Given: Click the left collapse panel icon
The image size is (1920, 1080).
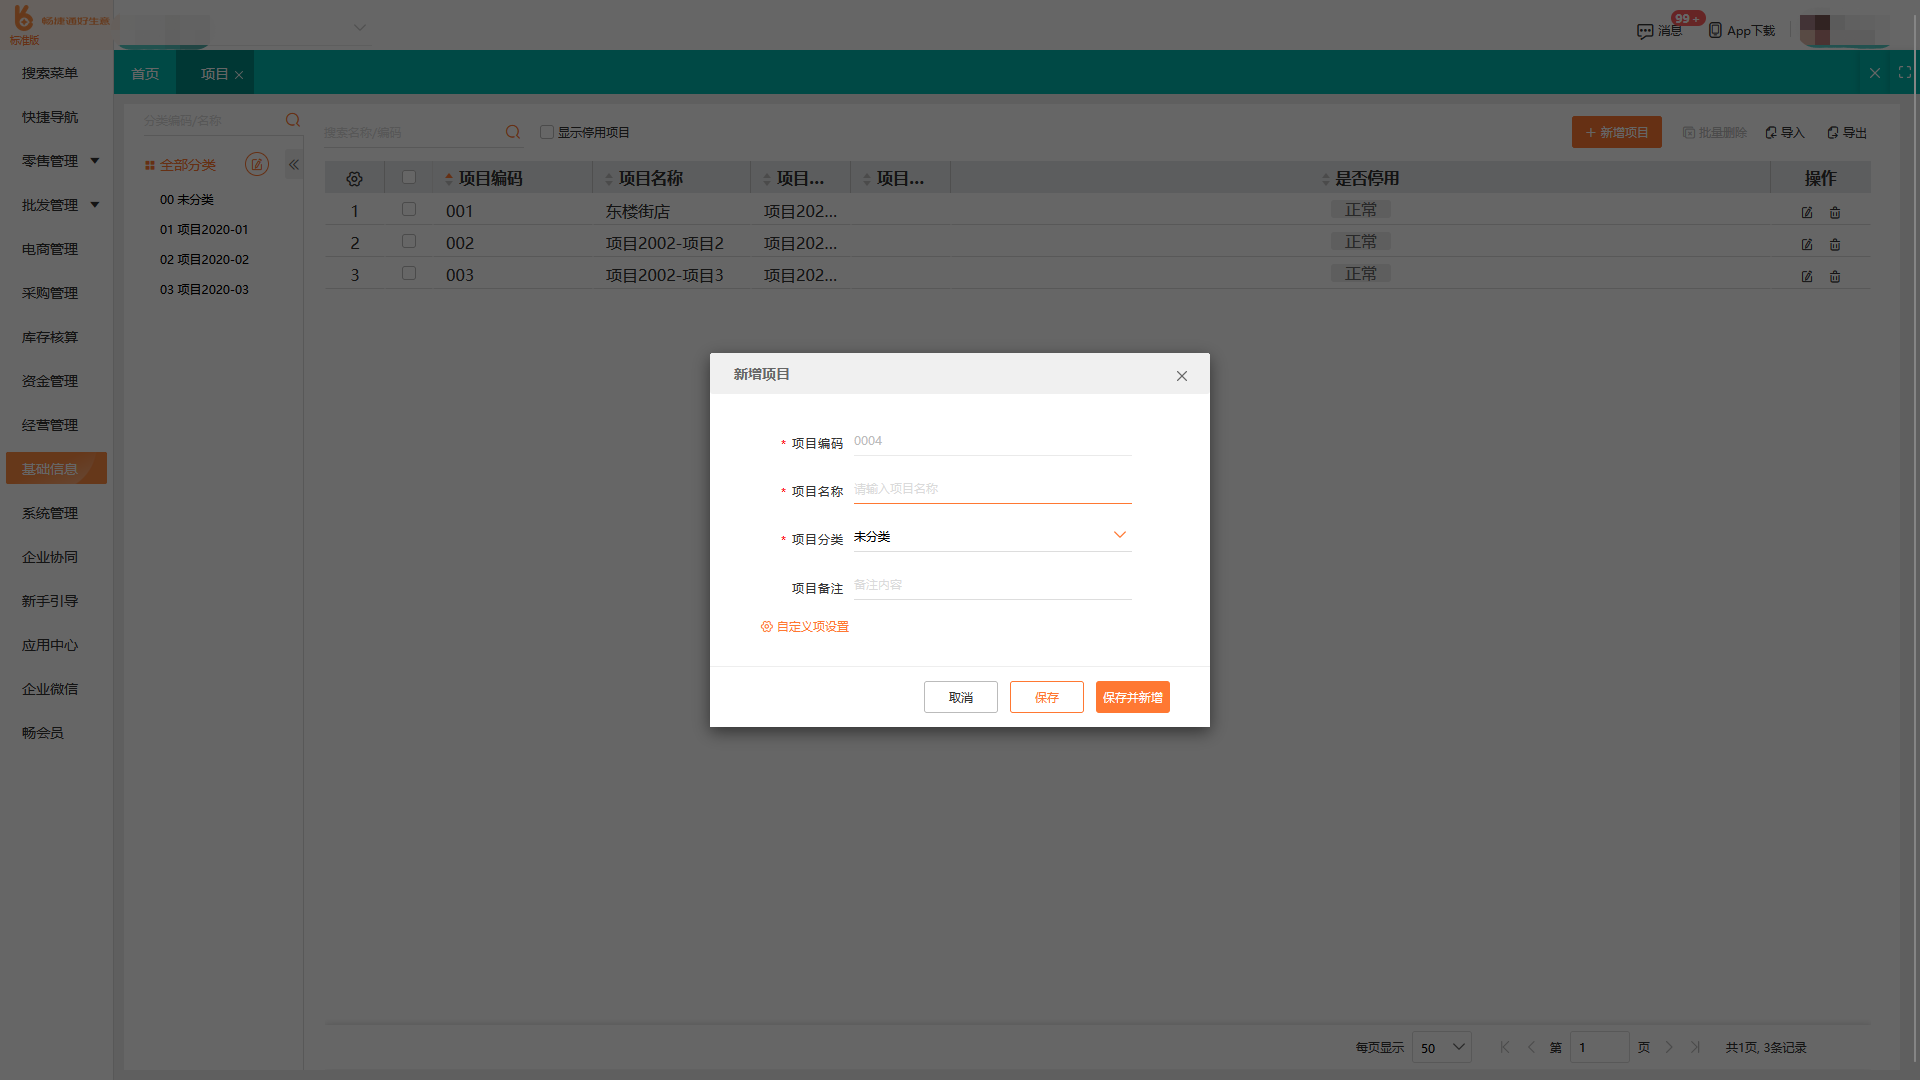Looking at the screenshot, I should [293, 164].
